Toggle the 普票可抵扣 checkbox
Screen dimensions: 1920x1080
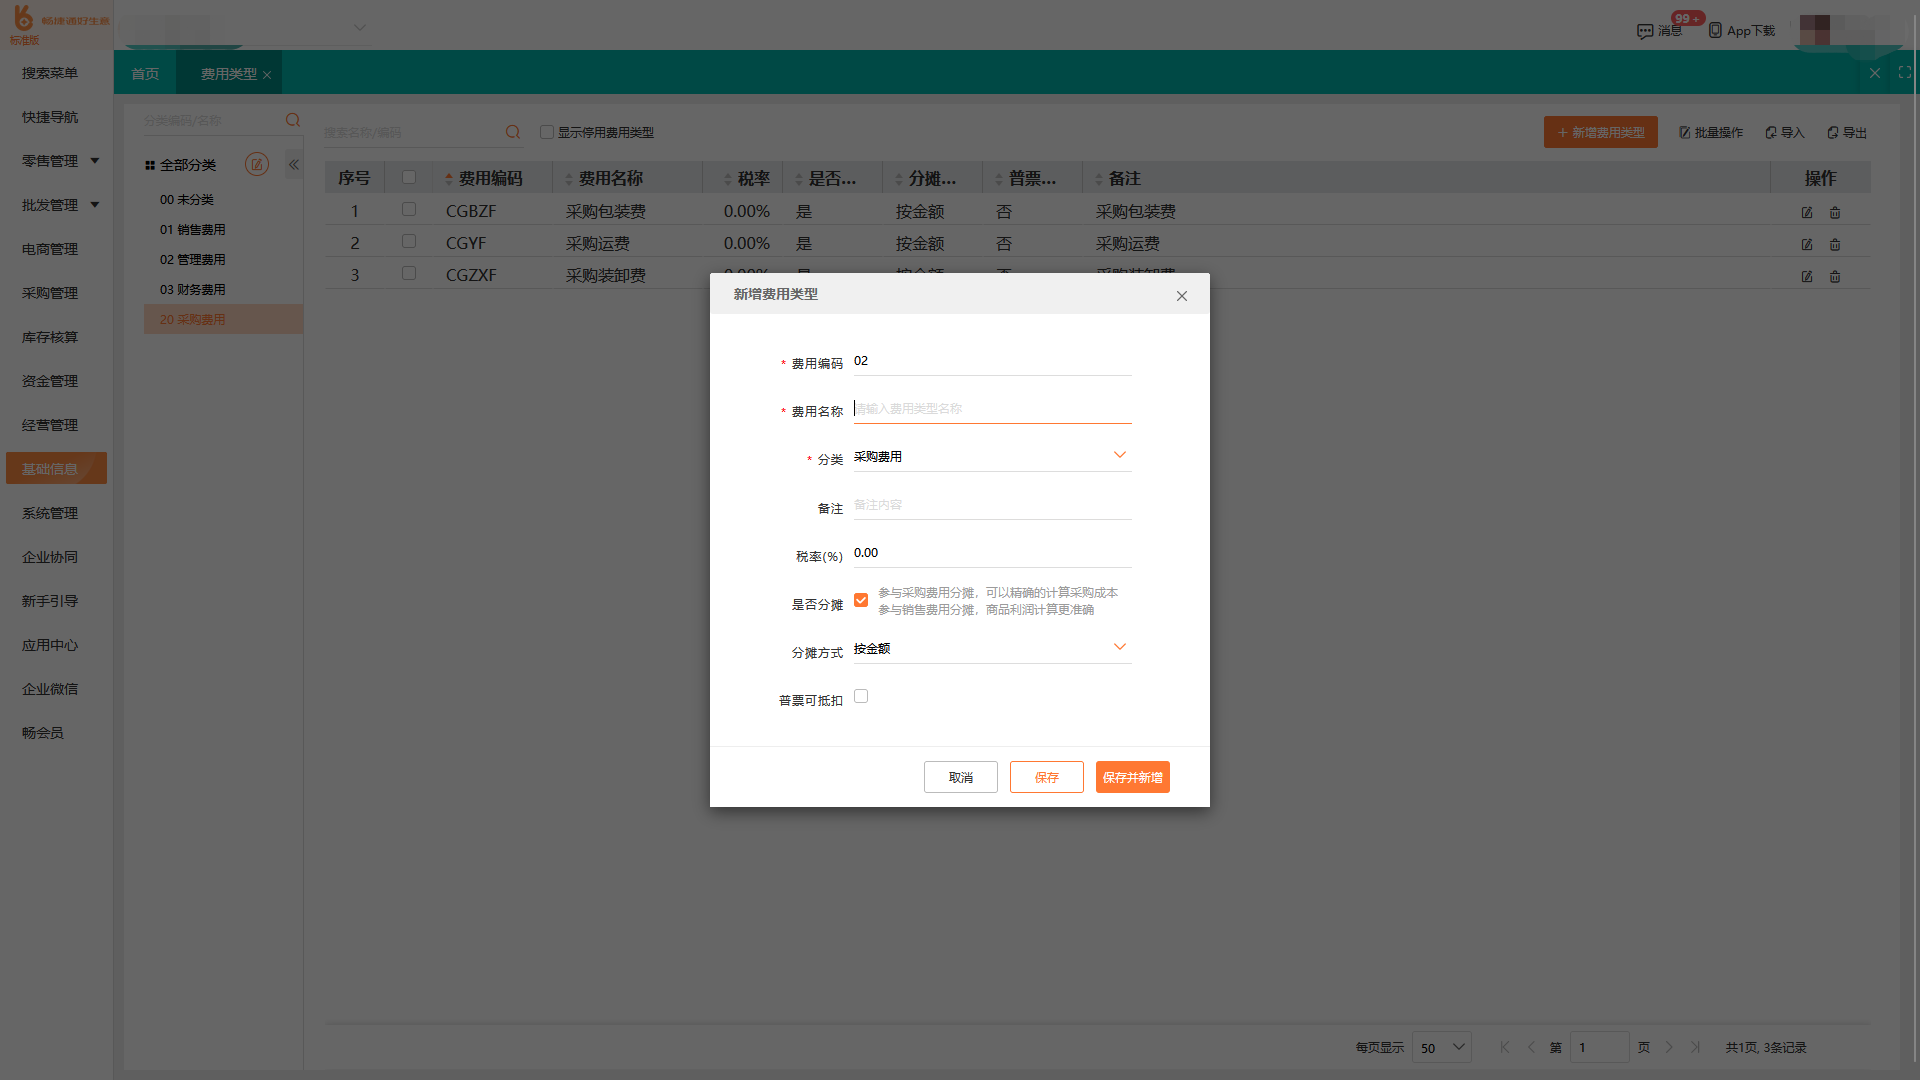(861, 695)
